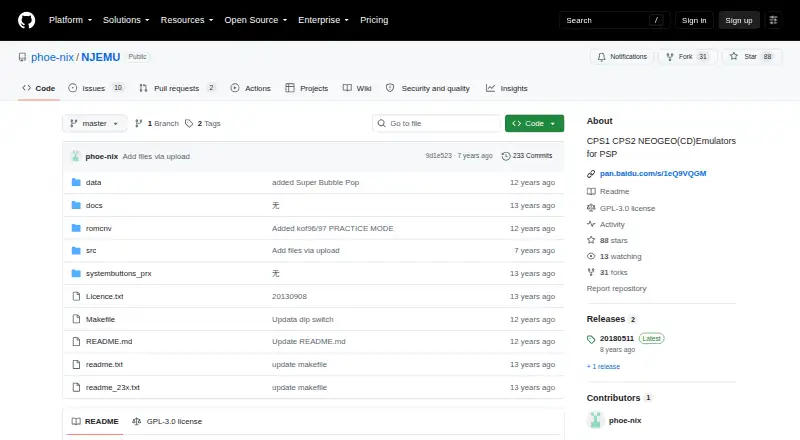Switch to the Pull requests tab
The width and height of the screenshot is (800, 440).
[x=177, y=88]
